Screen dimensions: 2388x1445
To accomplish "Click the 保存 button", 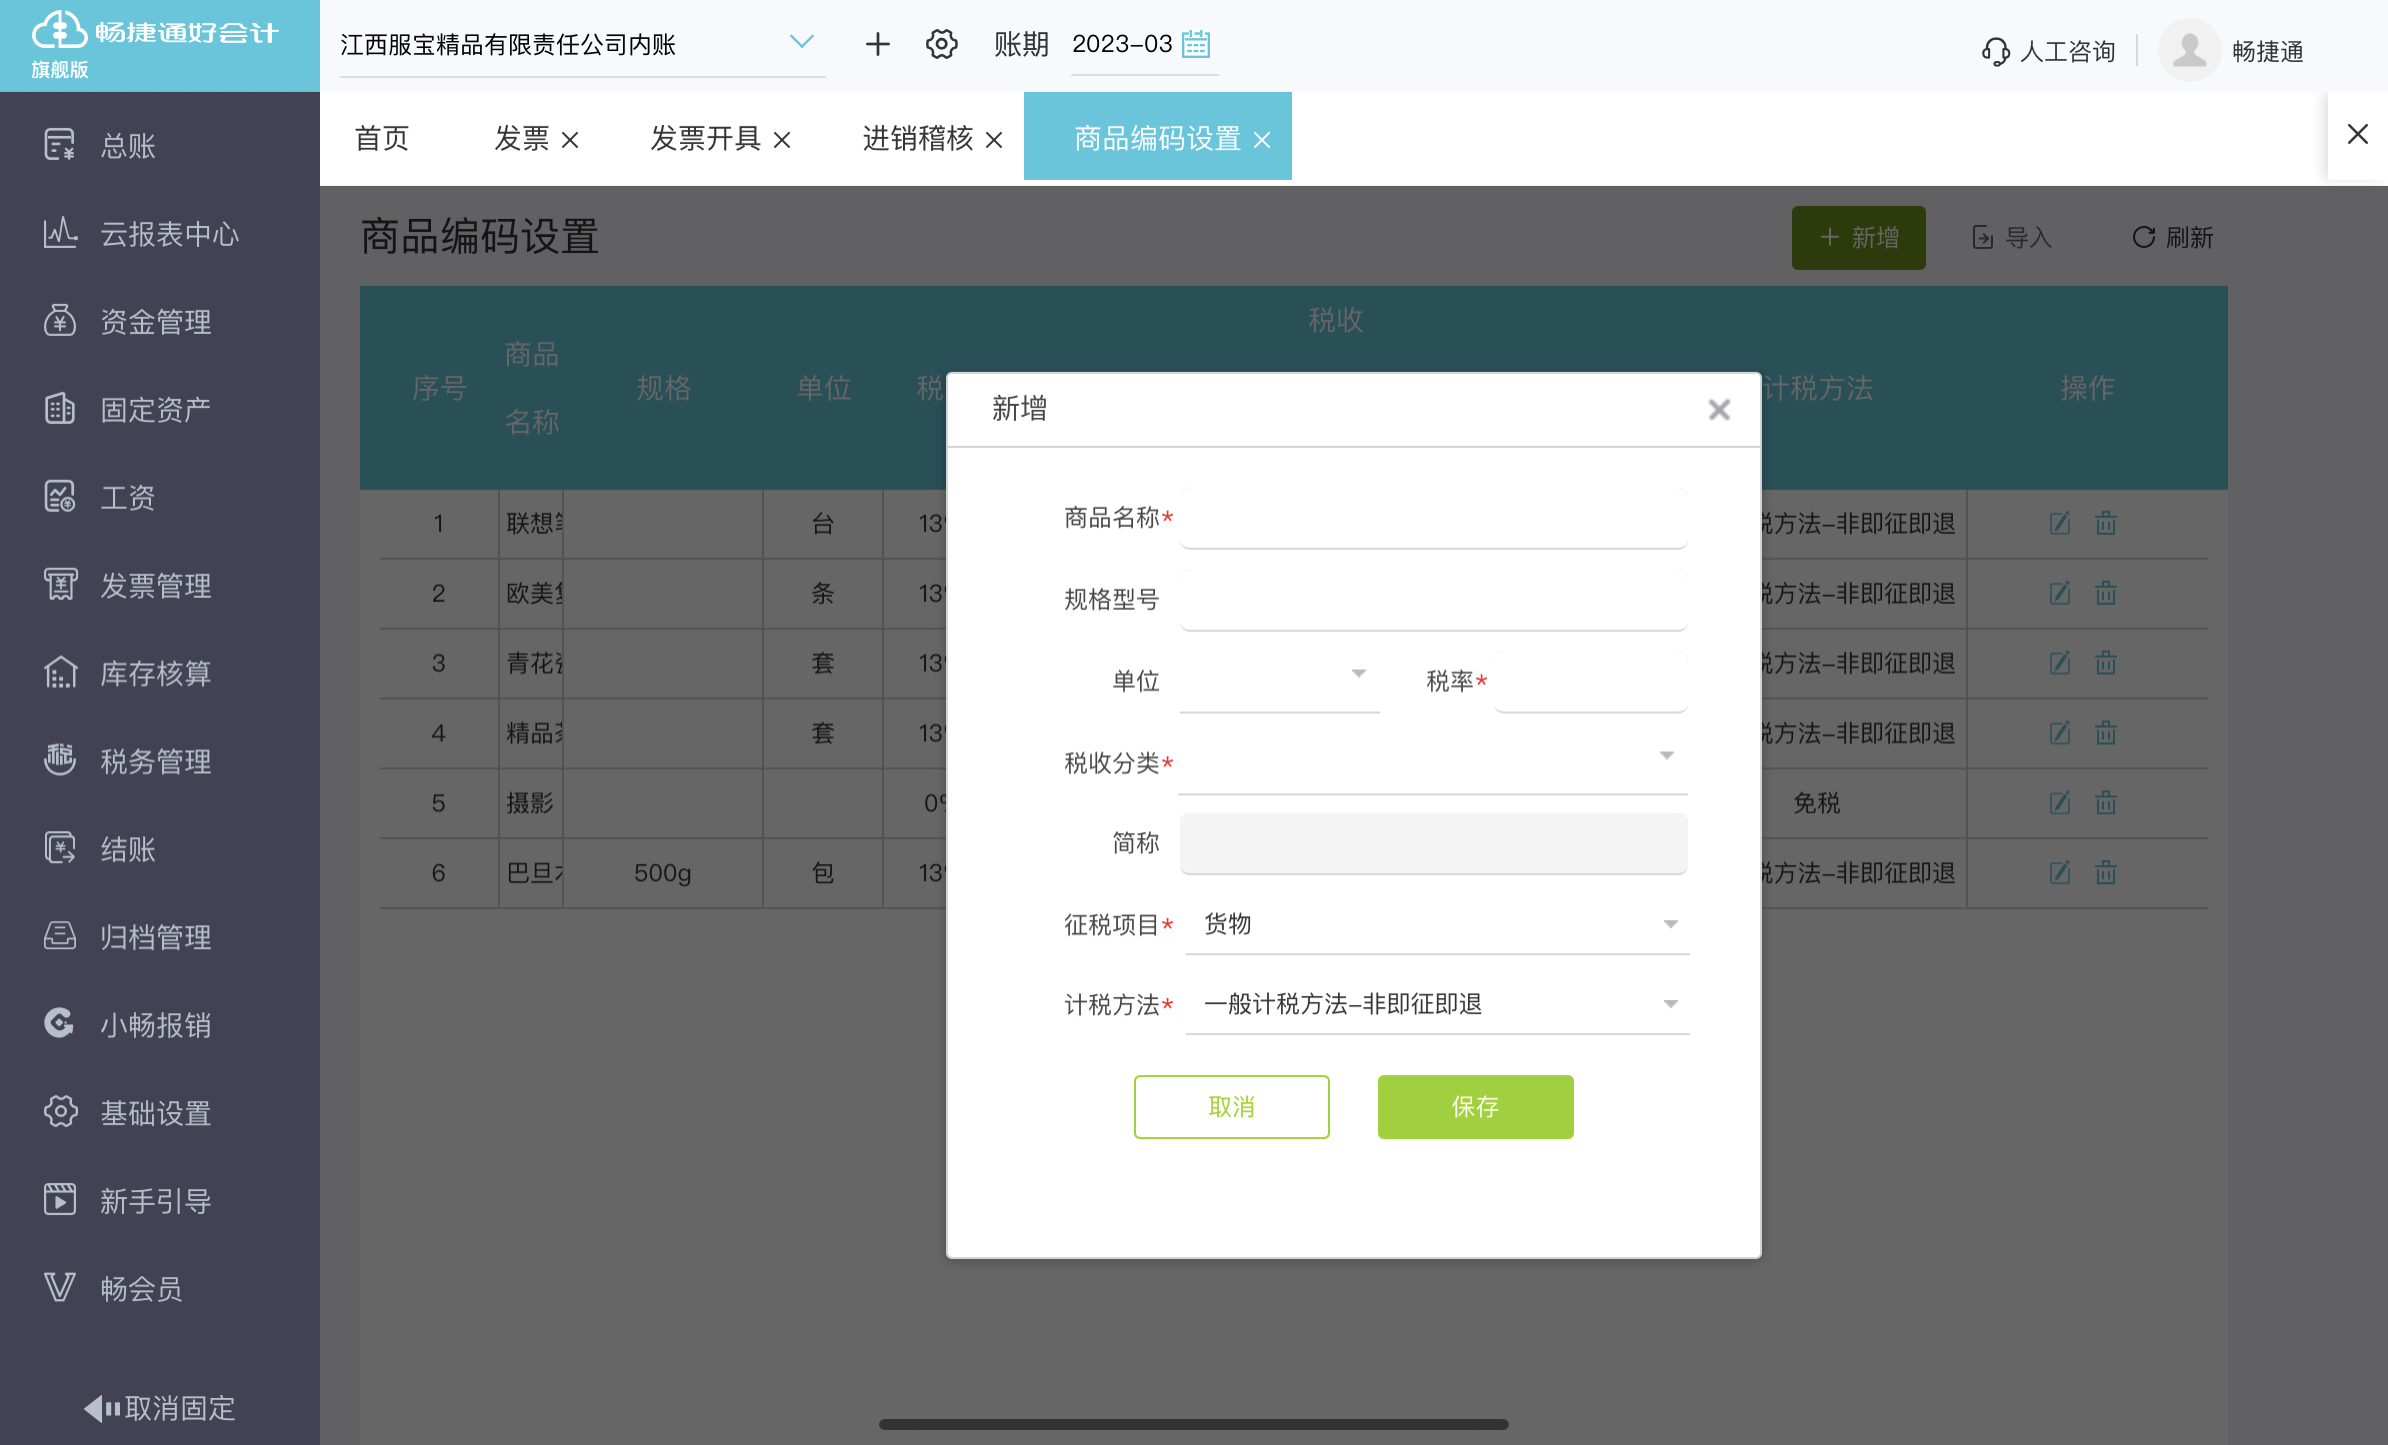I will tap(1472, 1106).
